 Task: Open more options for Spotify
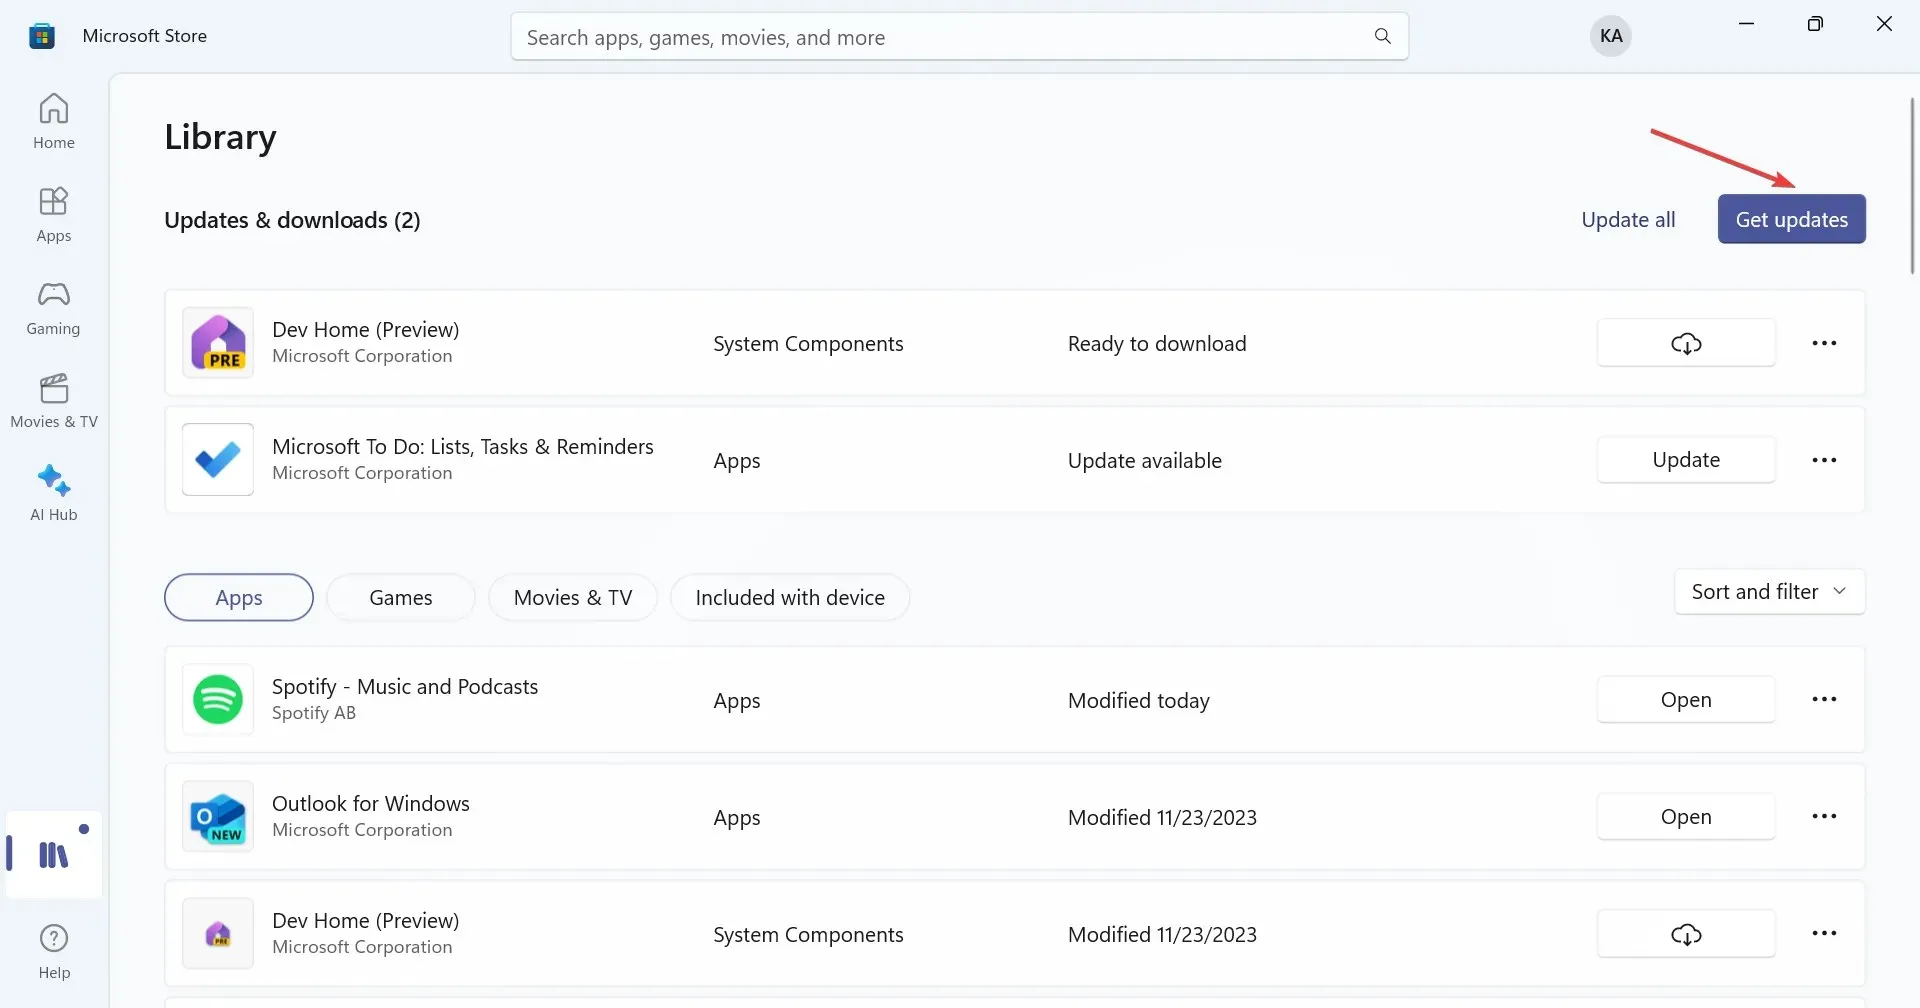(x=1824, y=700)
